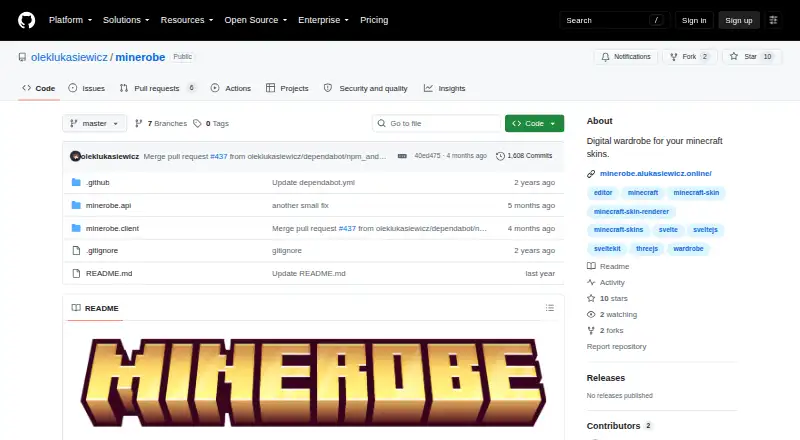Fork the repository
The width and height of the screenshot is (800, 440).
click(x=690, y=57)
